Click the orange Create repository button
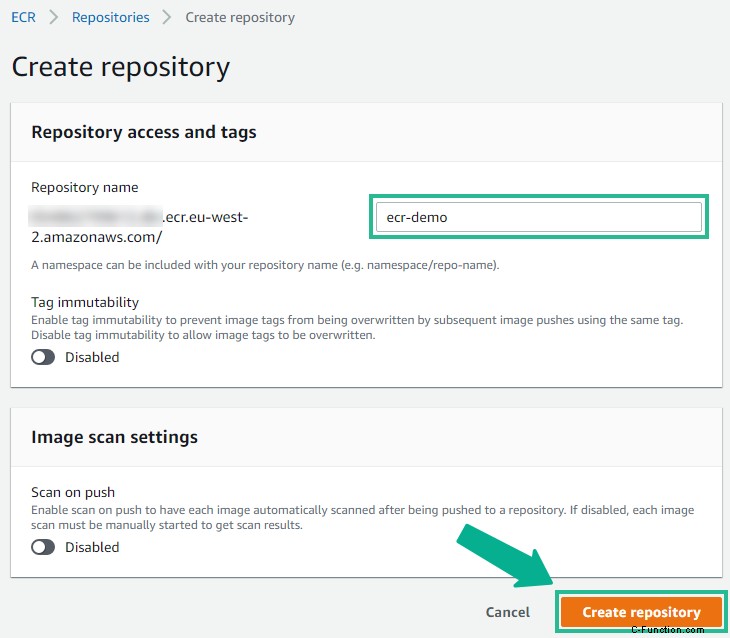Screen dimensions: 730x638 click(641, 611)
